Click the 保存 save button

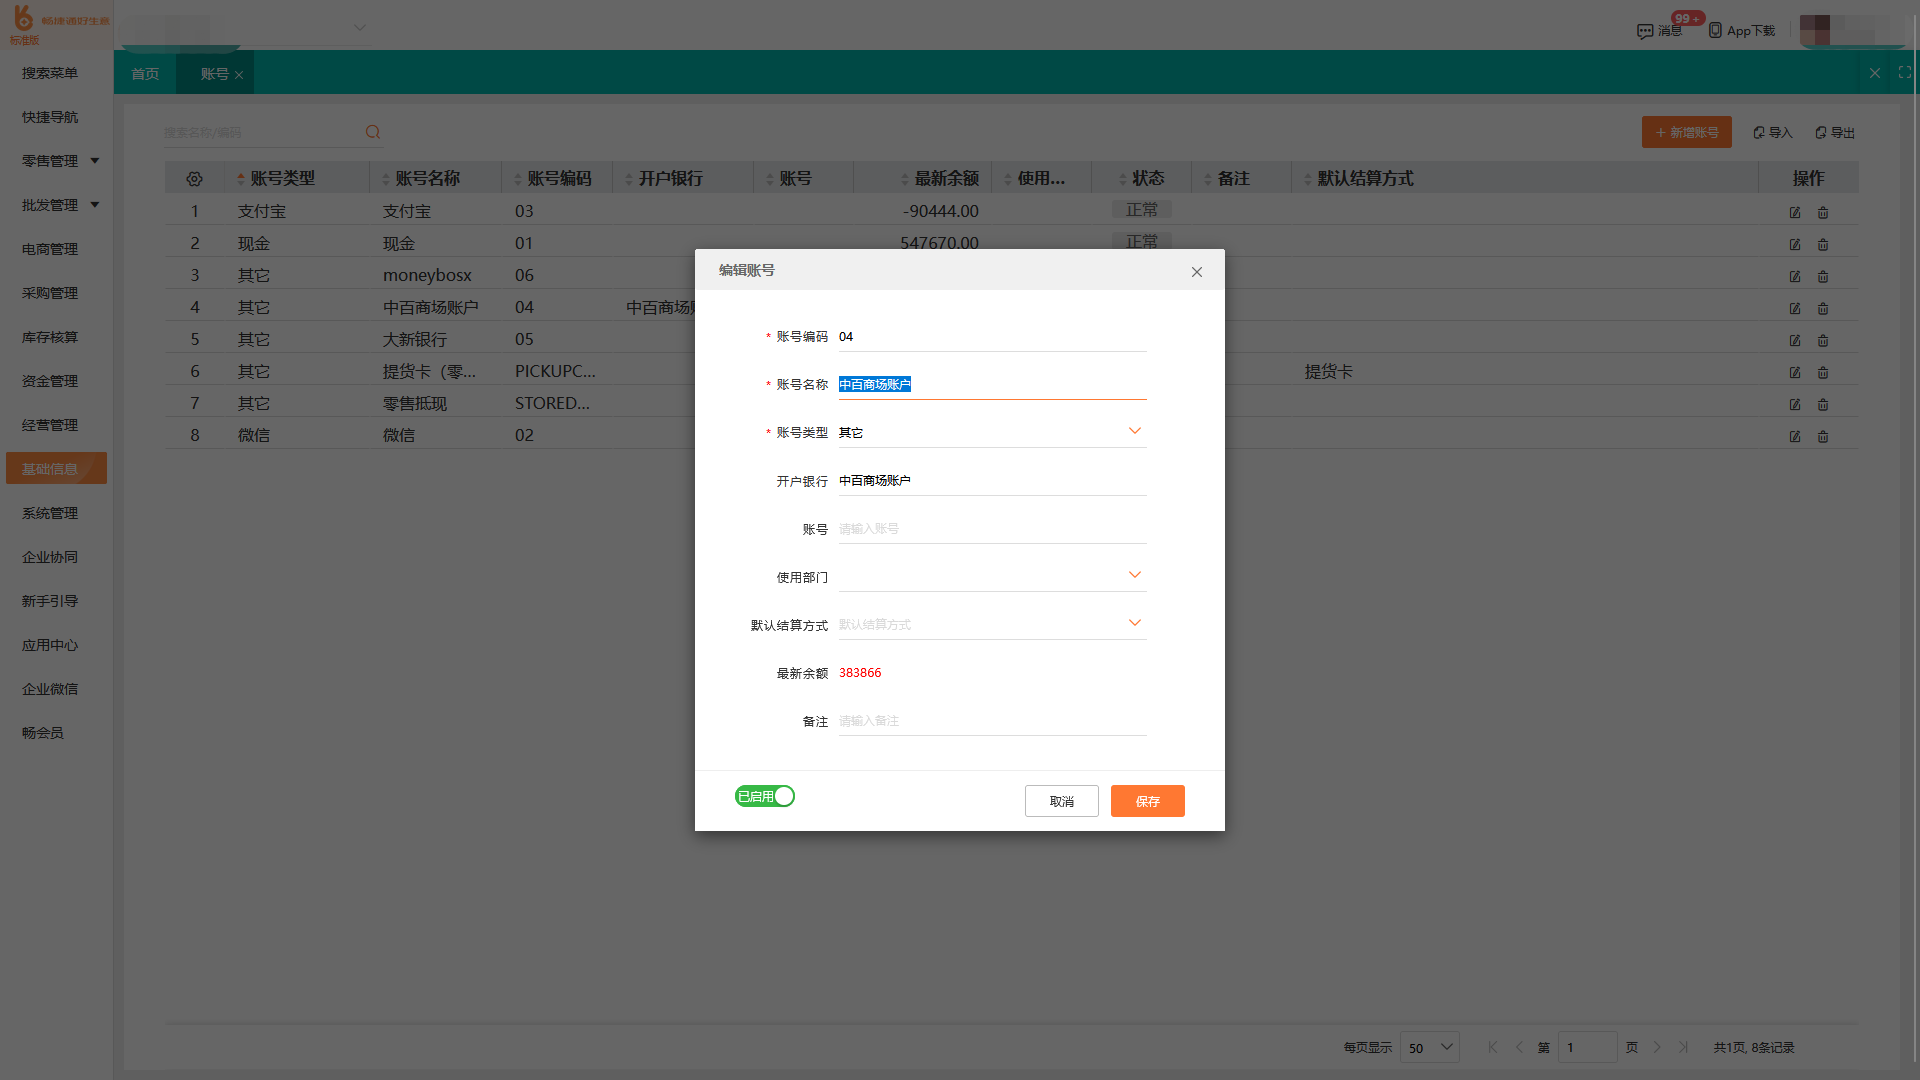click(x=1147, y=800)
